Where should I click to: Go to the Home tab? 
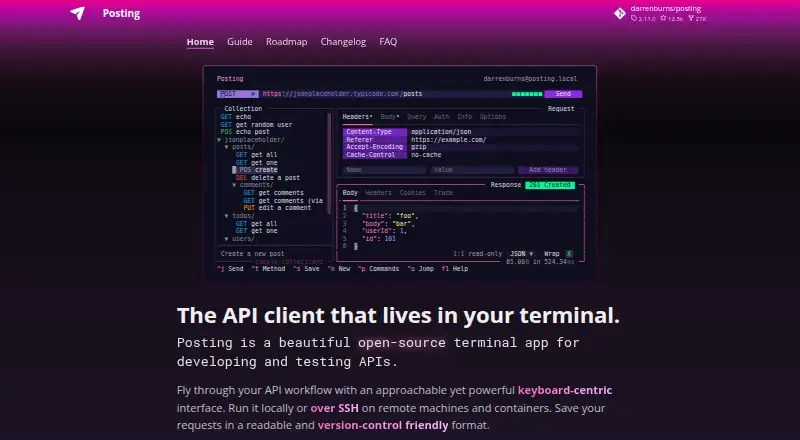coord(200,42)
